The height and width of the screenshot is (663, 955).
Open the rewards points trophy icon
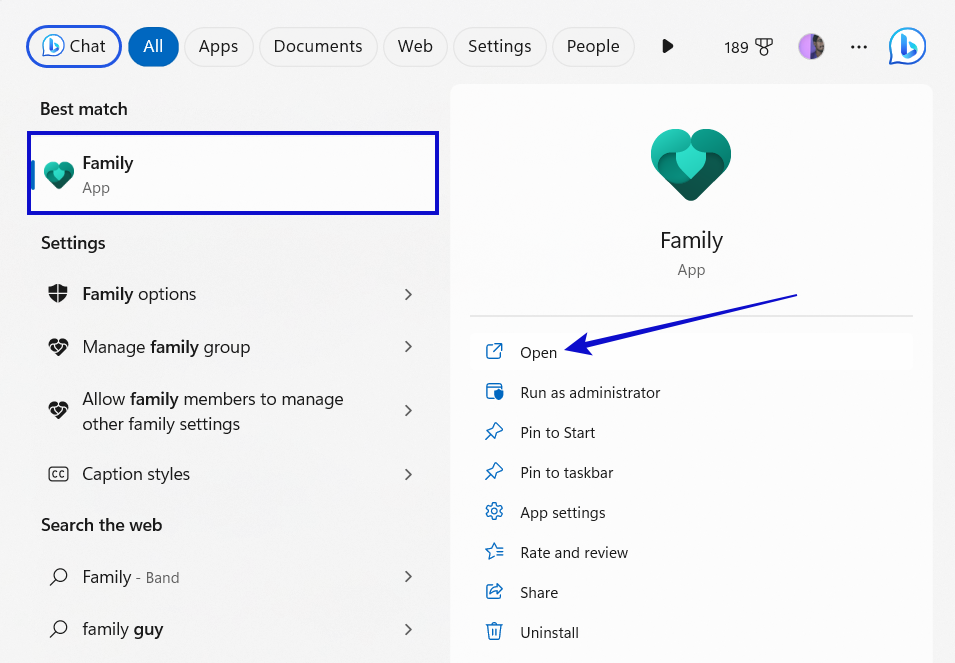[764, 47]
